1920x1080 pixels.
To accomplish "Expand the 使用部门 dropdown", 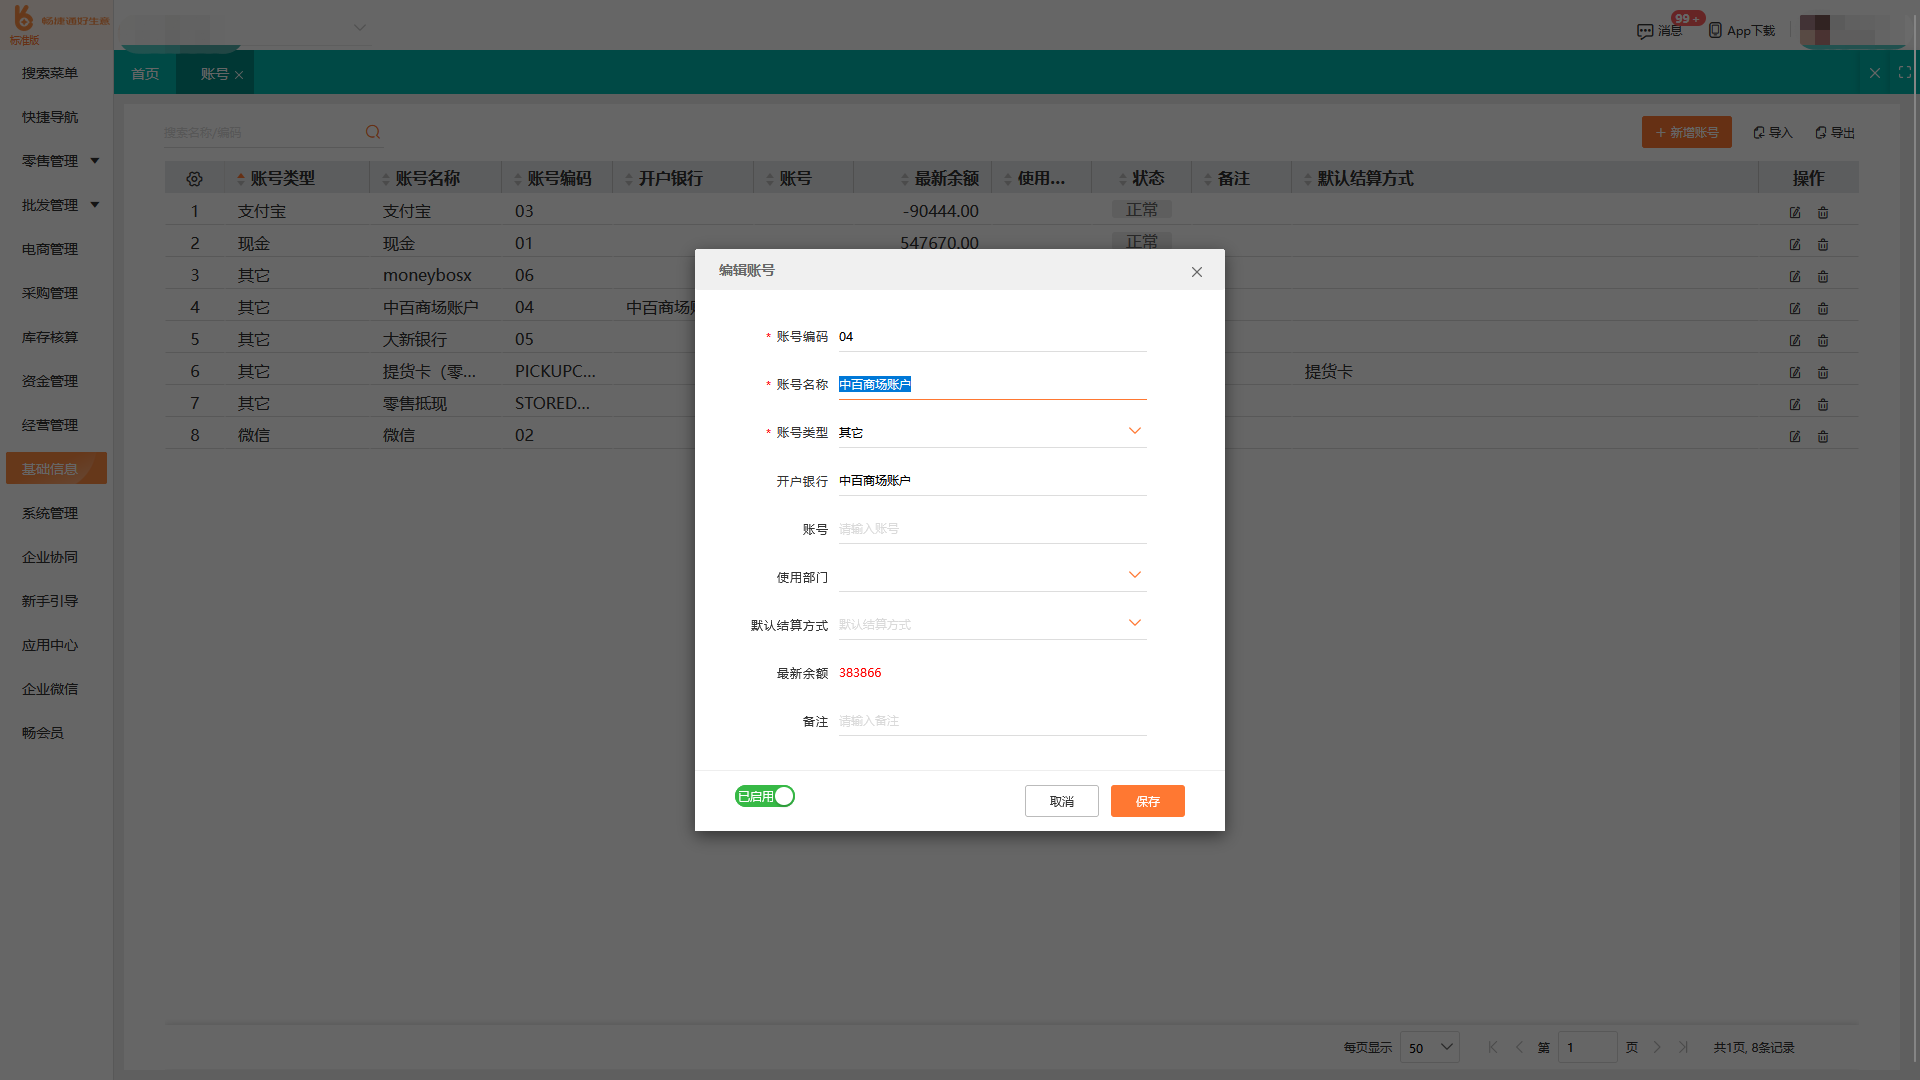I will [x=1135, y=575].
